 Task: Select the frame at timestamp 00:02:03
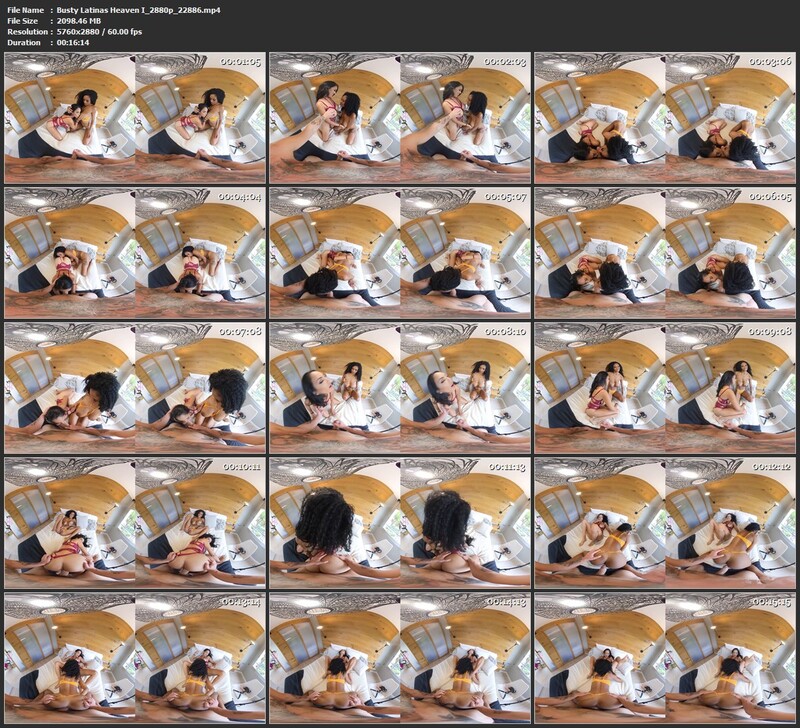(400, 118)
